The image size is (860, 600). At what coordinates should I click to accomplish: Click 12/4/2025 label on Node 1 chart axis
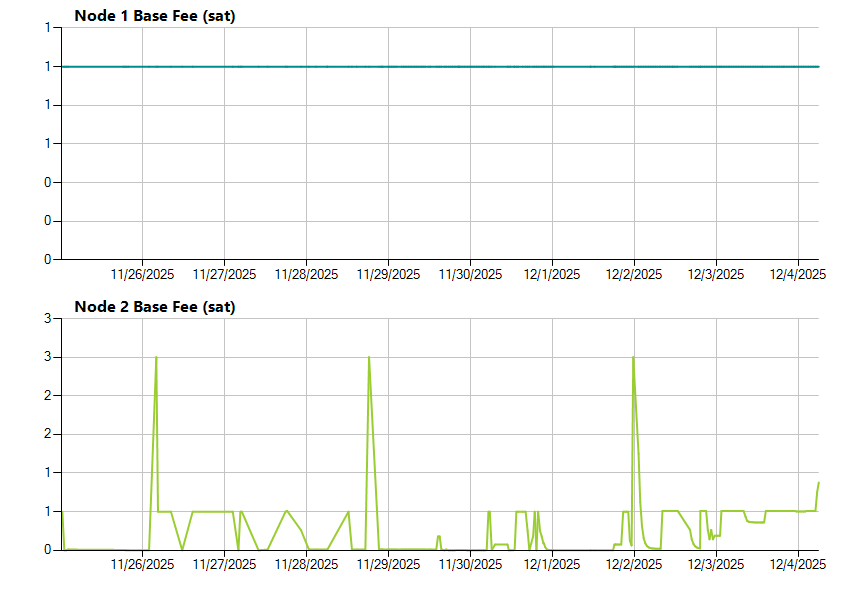[x=797, y=274]
